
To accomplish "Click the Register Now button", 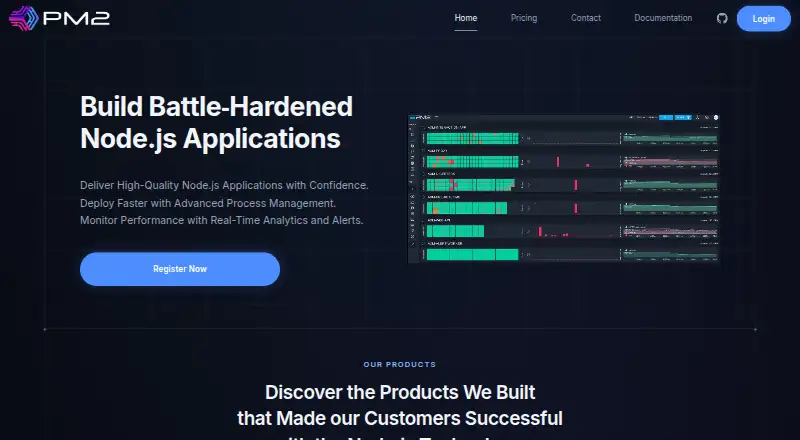I will [180, 269].
